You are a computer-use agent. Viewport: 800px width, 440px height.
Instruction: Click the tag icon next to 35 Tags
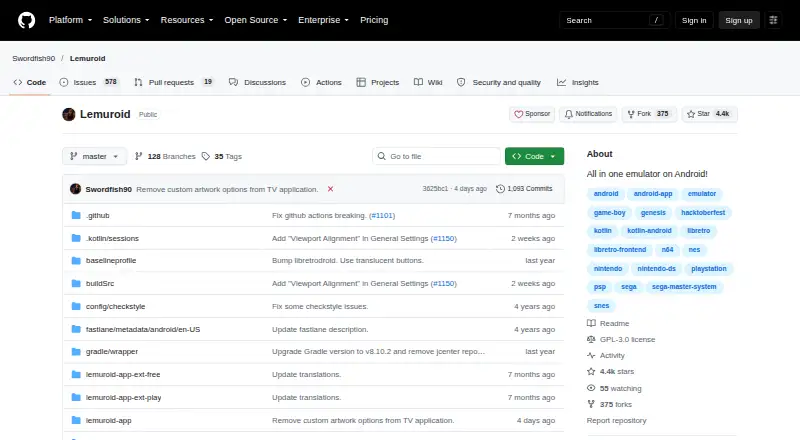(206, 156)
